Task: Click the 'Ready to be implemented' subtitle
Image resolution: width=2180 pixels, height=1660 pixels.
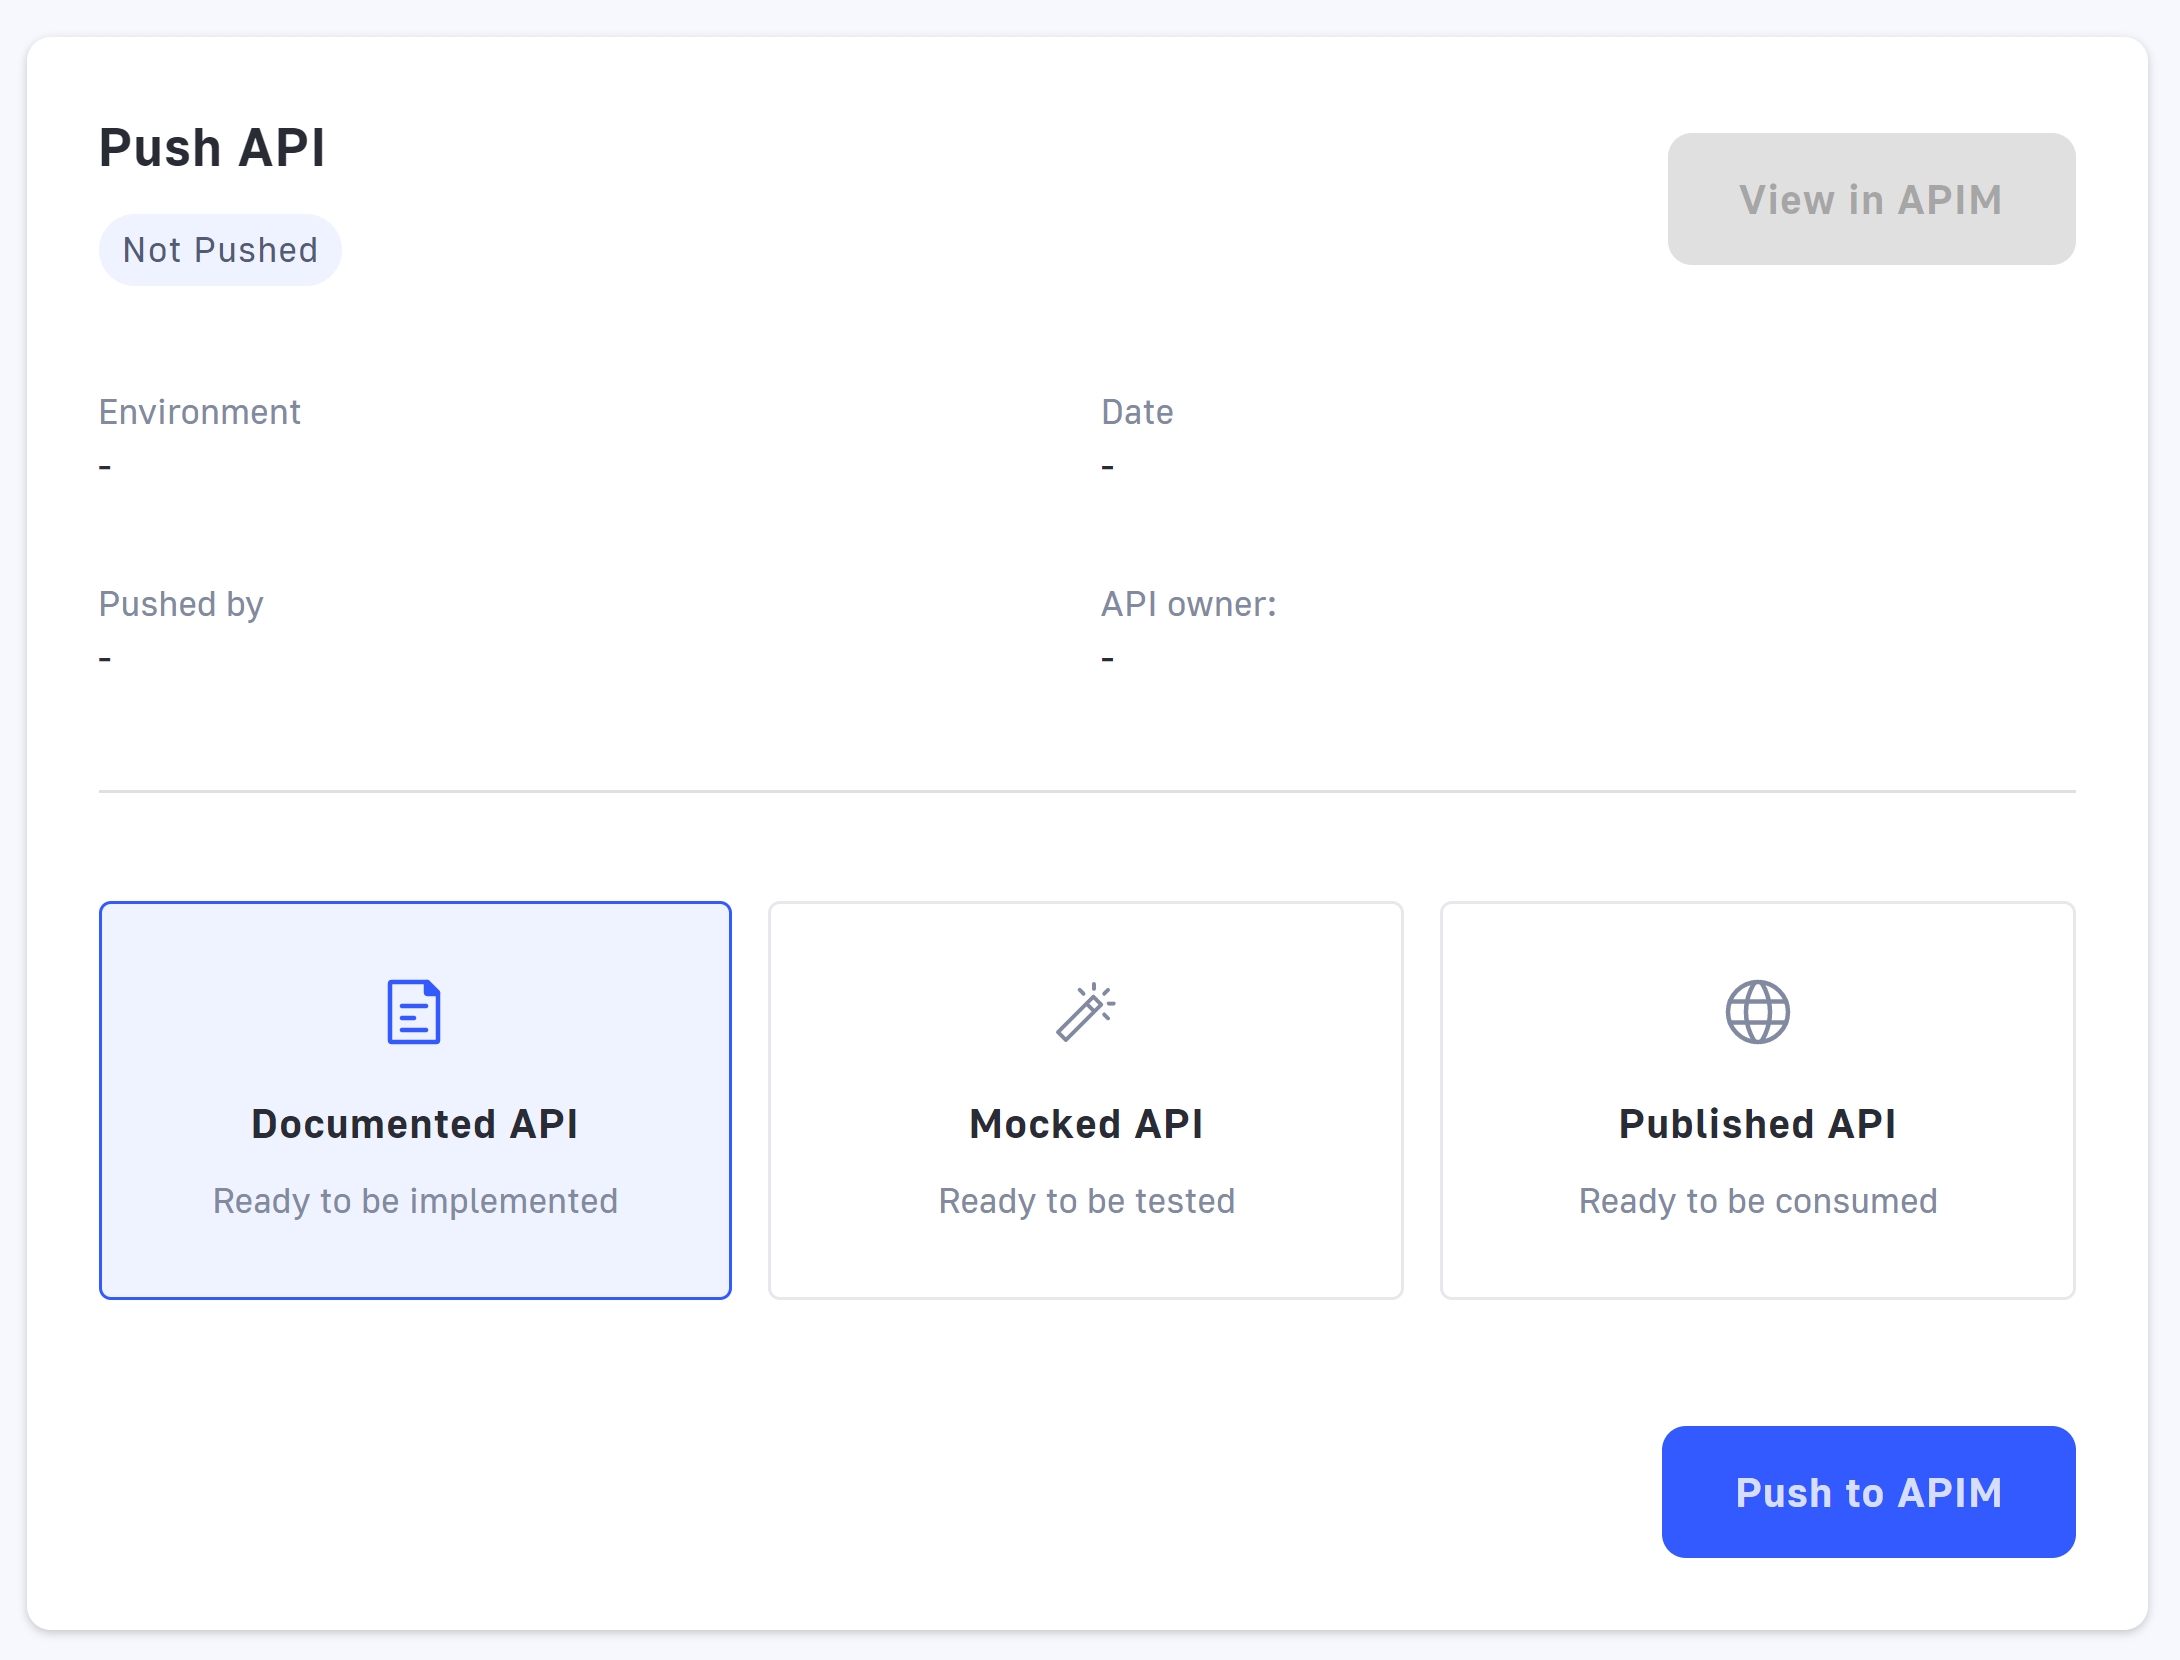Action: (x=415, y=1200)
